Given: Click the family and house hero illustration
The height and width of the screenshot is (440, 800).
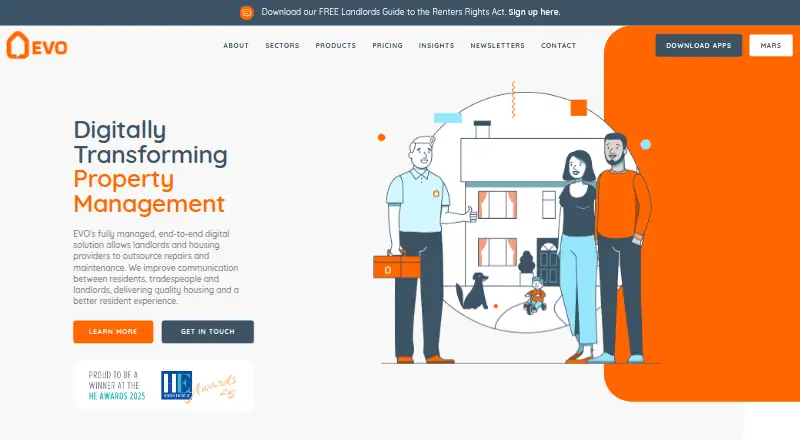Looking at the screenshot, I should point(515,225).
